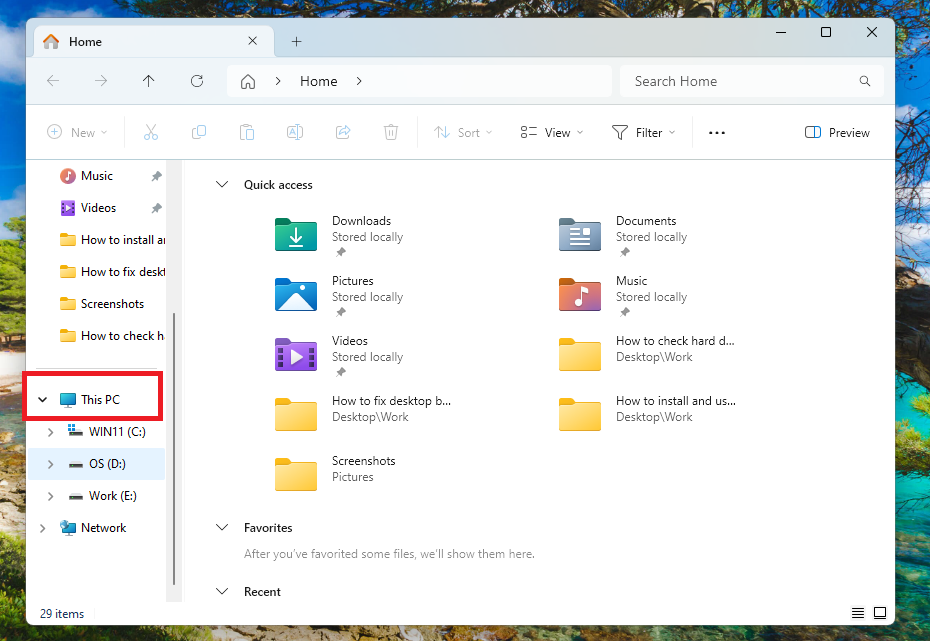Collapse the This PC tree node
Screen dimensions: 930x641
point(42,400)
